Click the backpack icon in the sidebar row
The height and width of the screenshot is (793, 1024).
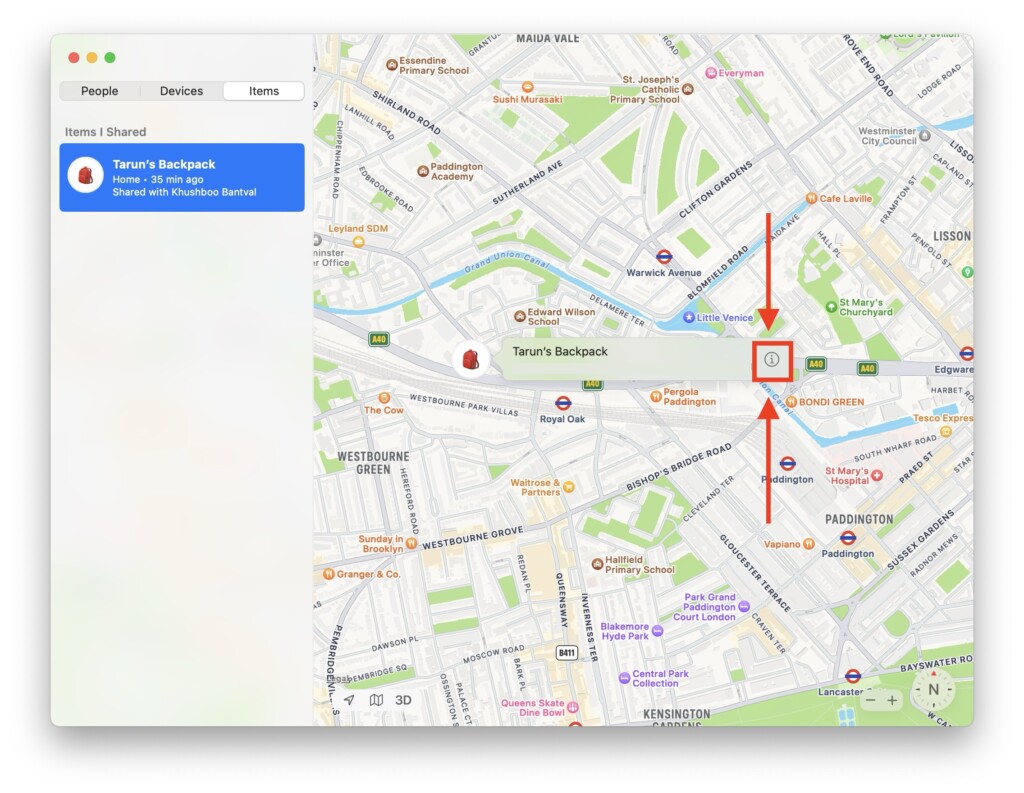(x=86, y=175)
